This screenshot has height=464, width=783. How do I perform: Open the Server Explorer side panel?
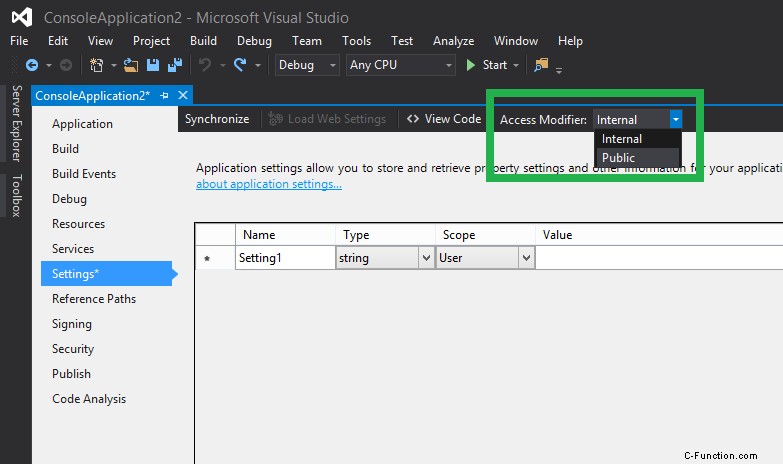pyautogui.click(x=16, y=124)
